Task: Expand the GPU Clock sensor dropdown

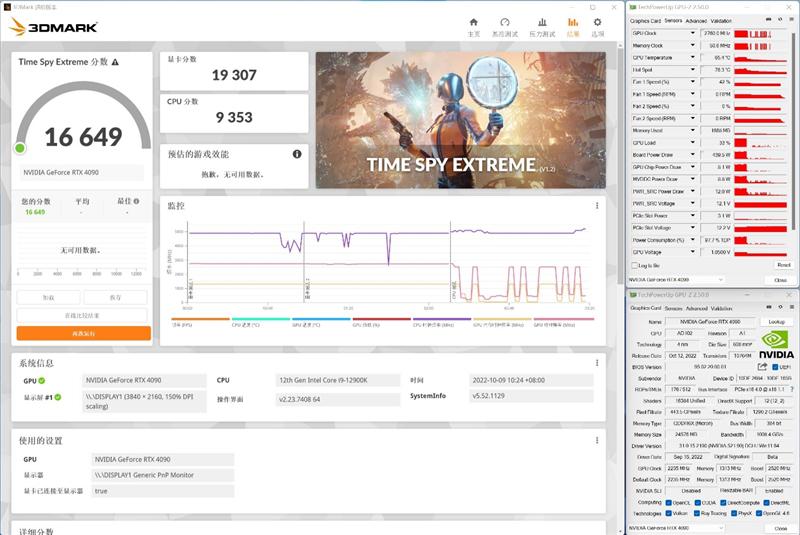Action: (x=692, y=33)
